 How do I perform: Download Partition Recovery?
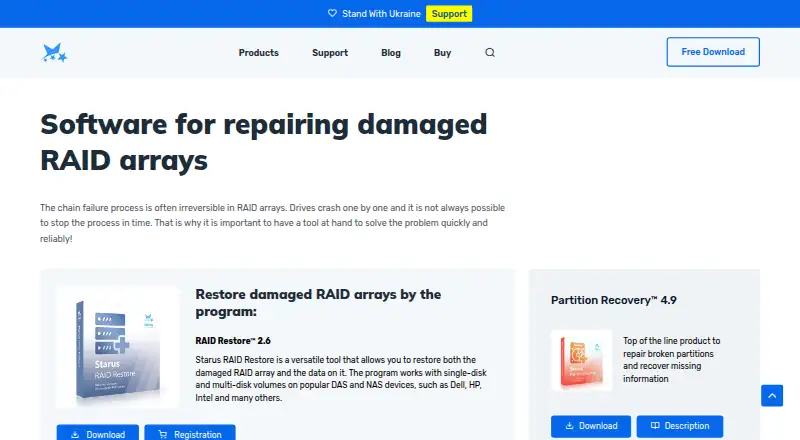coord(591,426)
